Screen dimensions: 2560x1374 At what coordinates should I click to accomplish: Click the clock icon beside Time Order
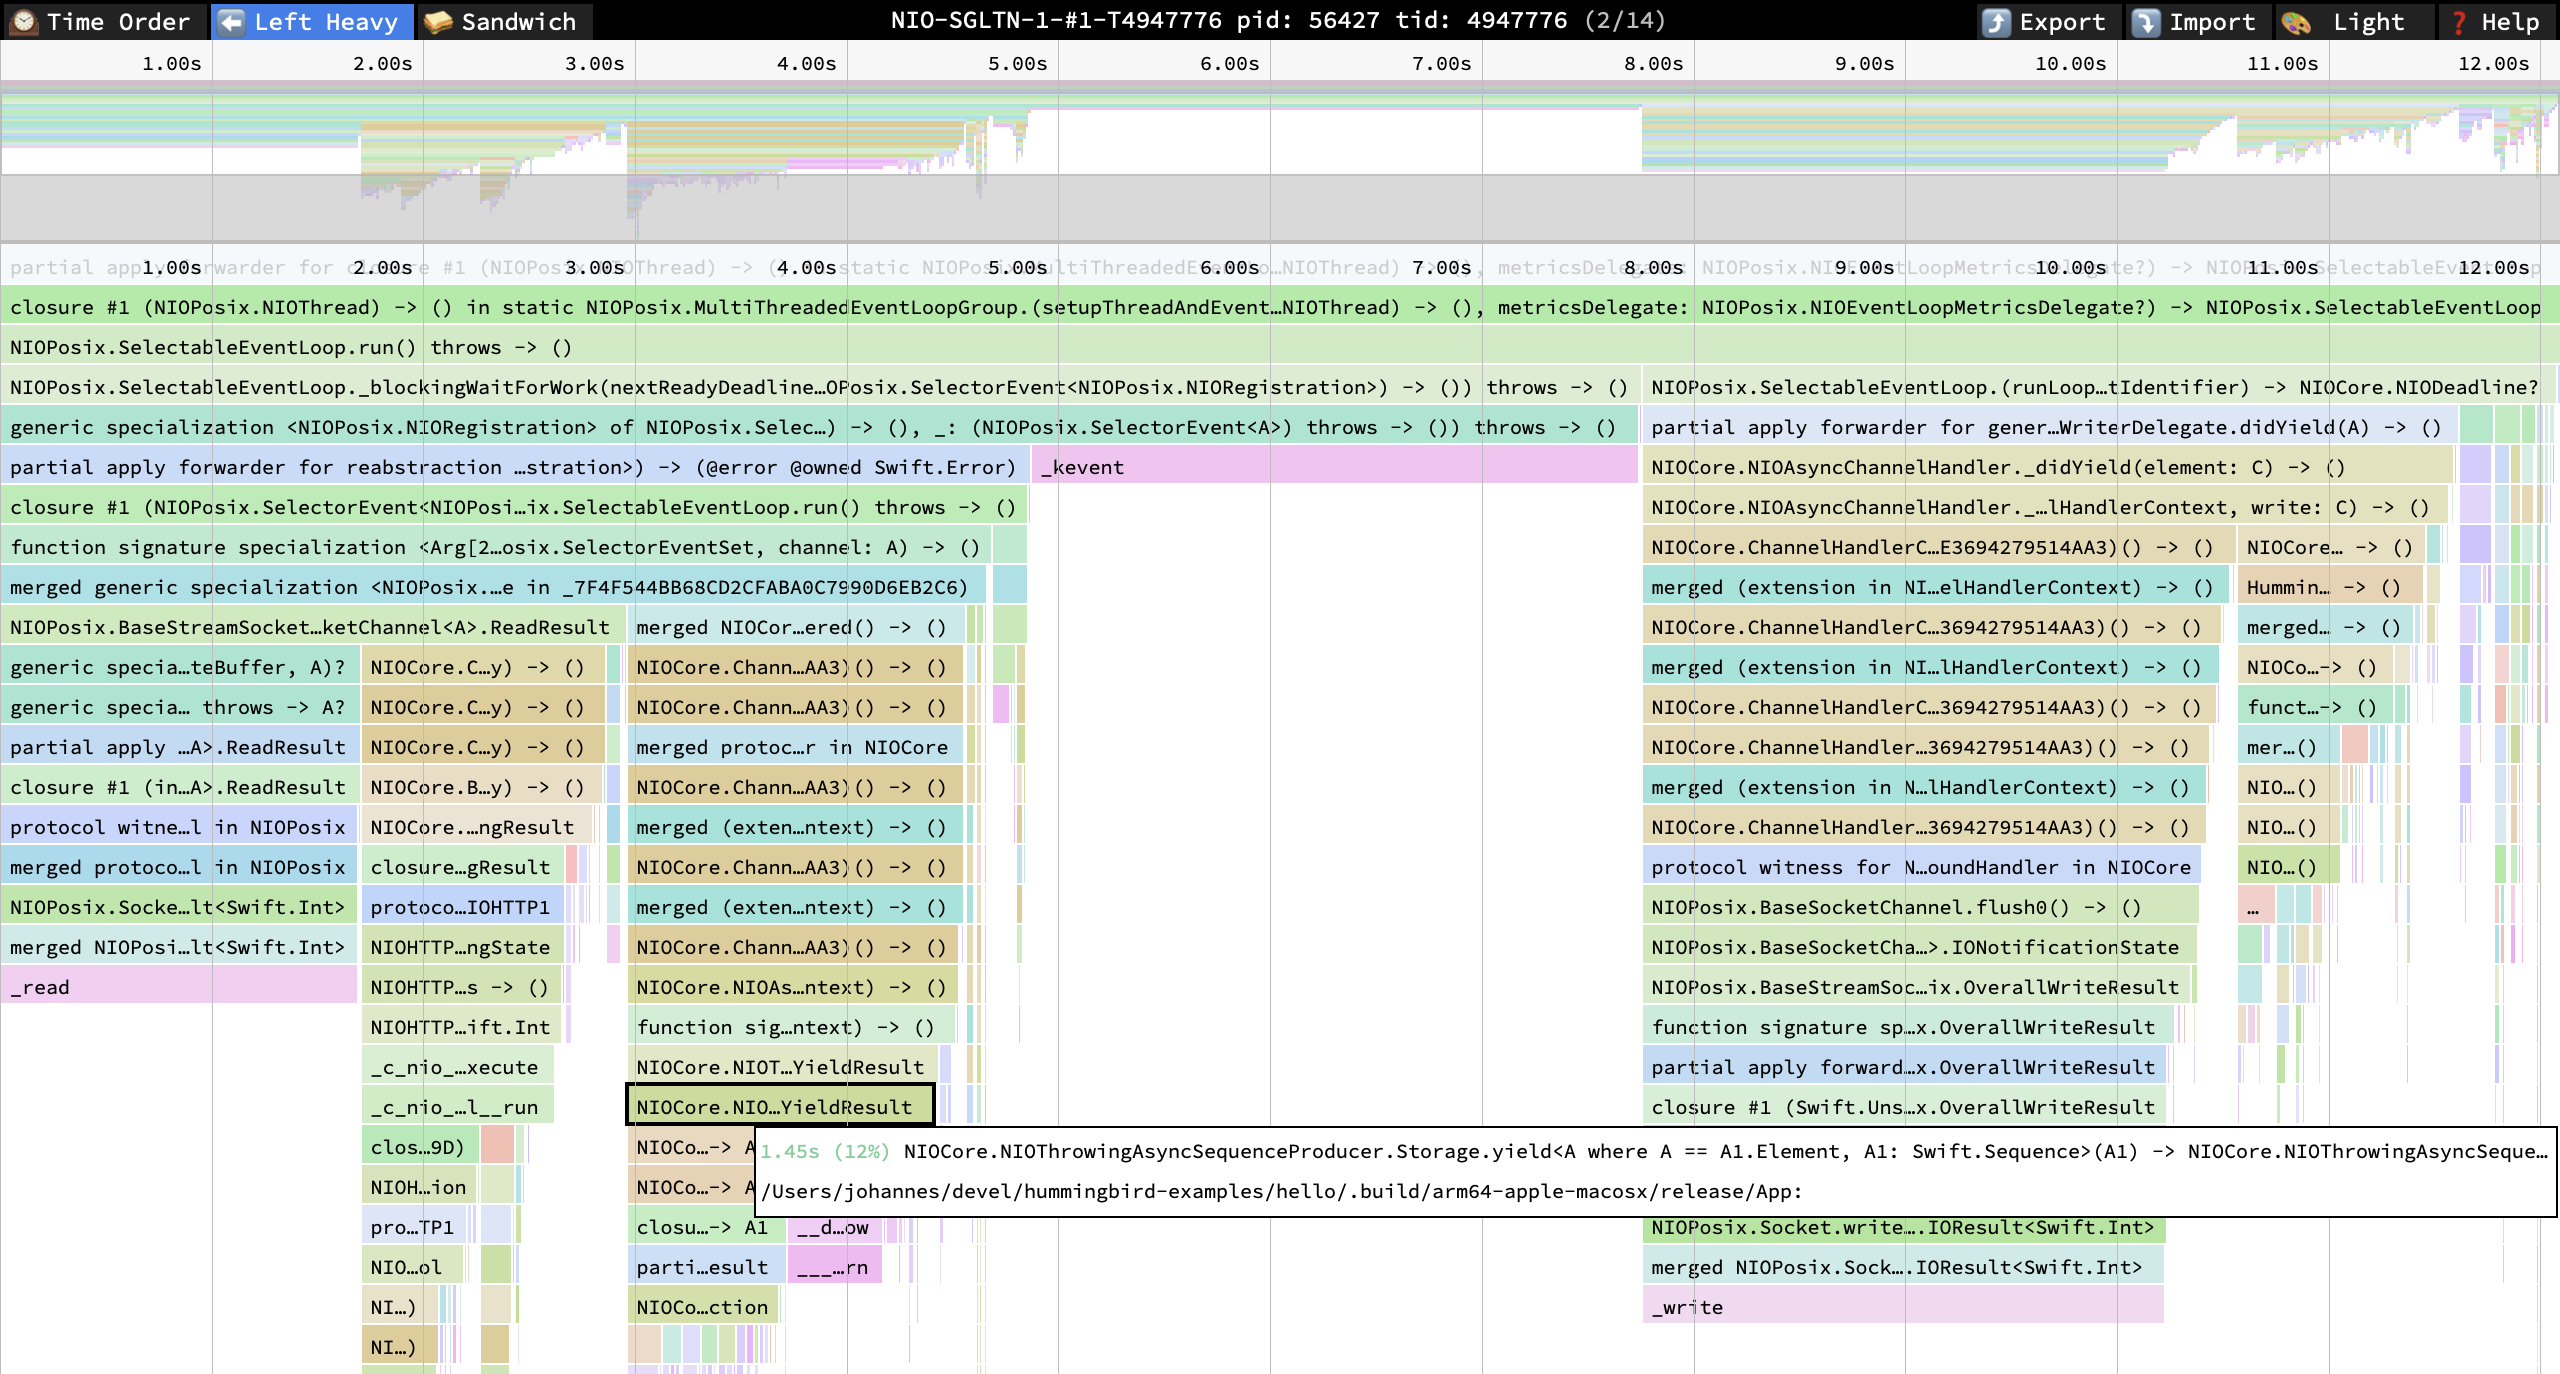24,21
